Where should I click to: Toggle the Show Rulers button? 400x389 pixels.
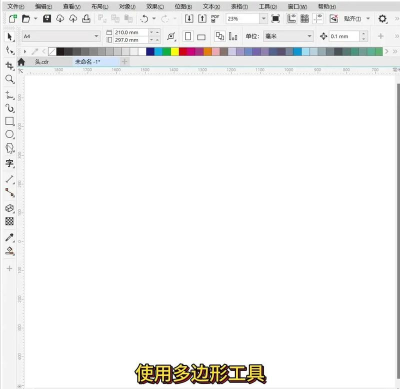pos(292,19)
